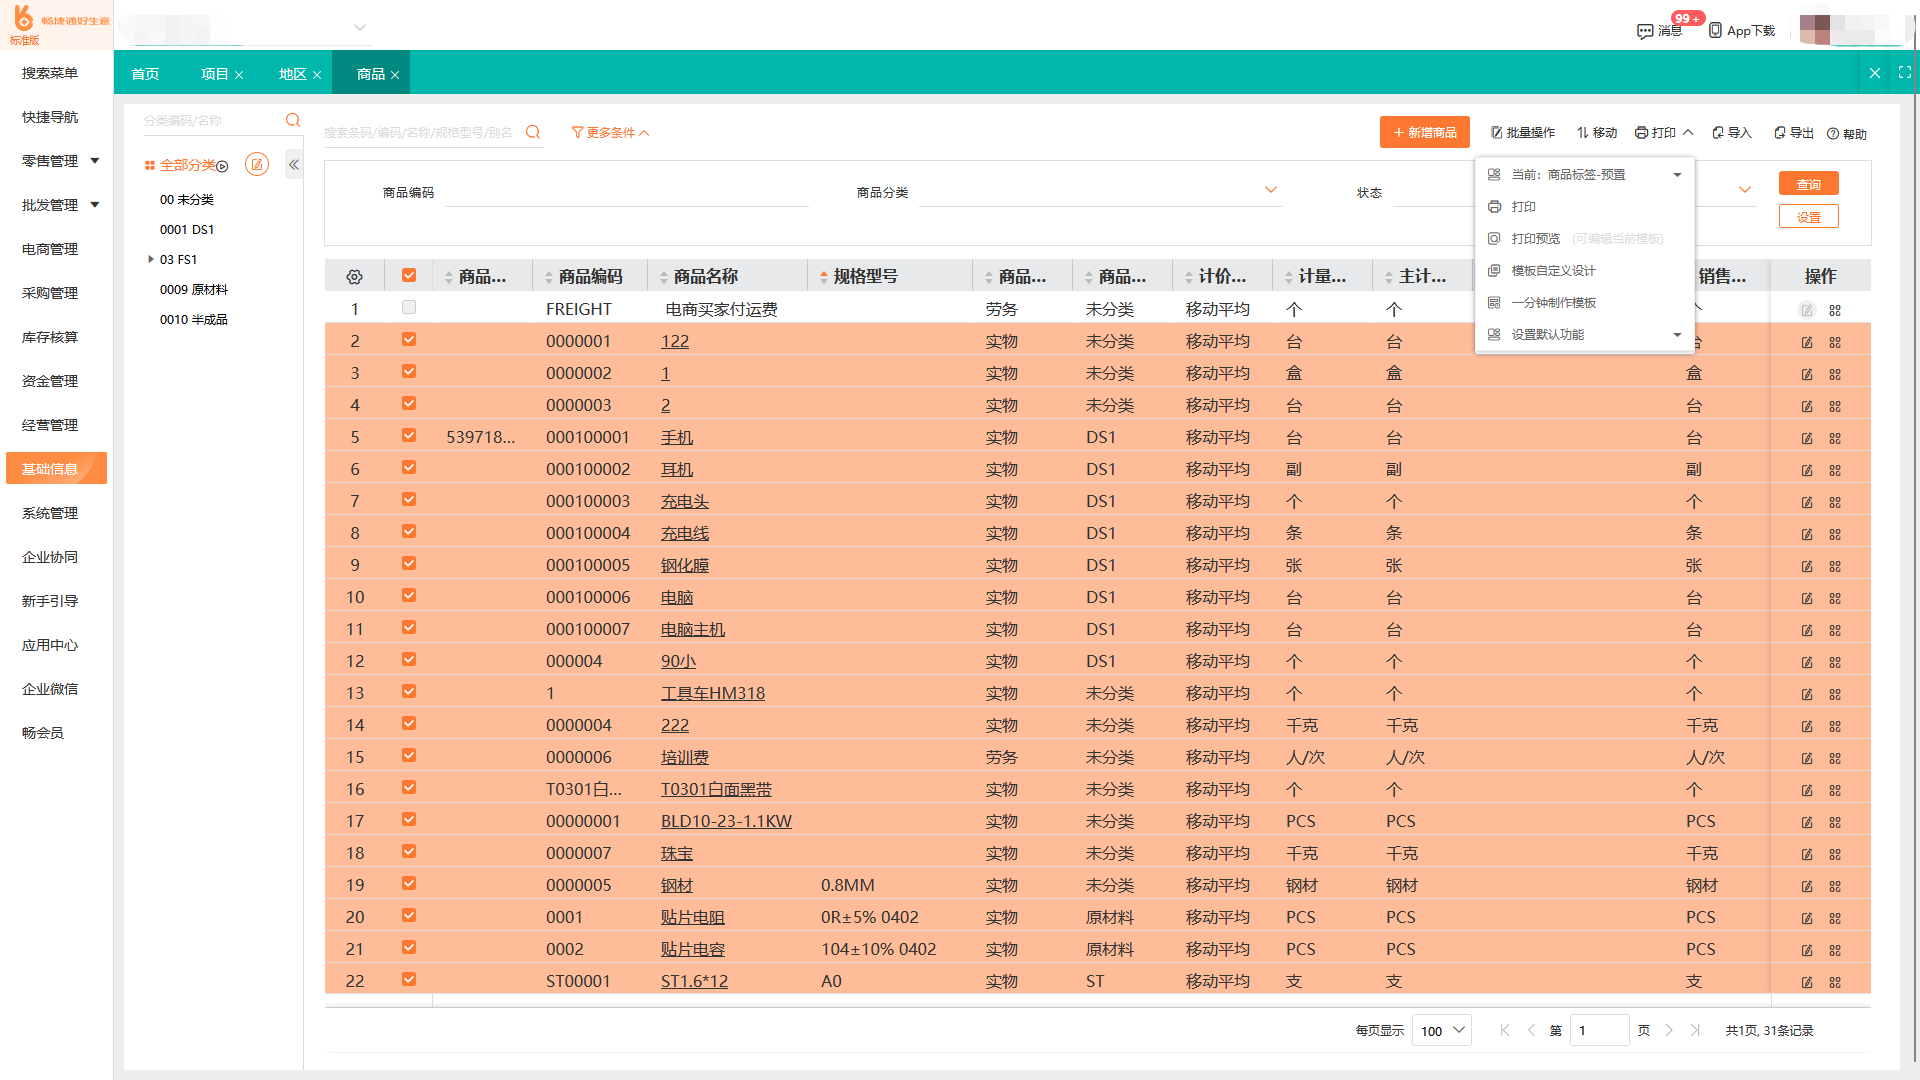Click the 导入 icon button
Viewport: 1920px width, 1080px height.
(x=1730, y=132)
